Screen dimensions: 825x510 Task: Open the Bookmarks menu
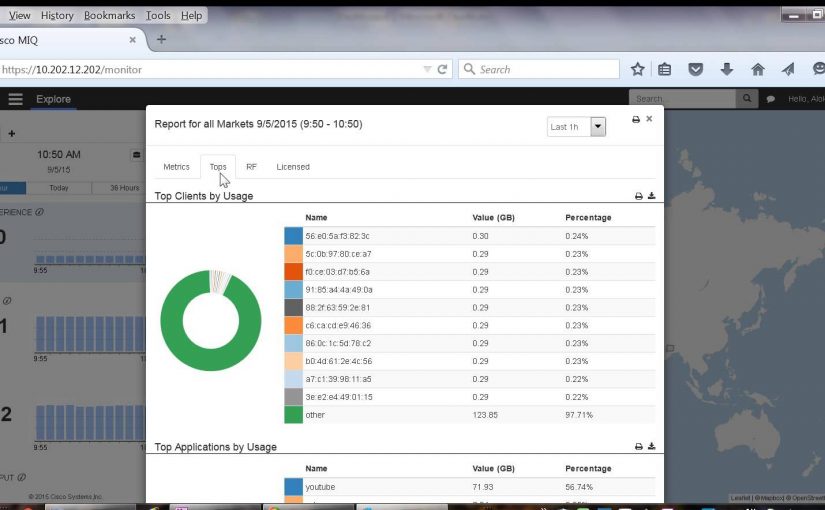point(109,15)
